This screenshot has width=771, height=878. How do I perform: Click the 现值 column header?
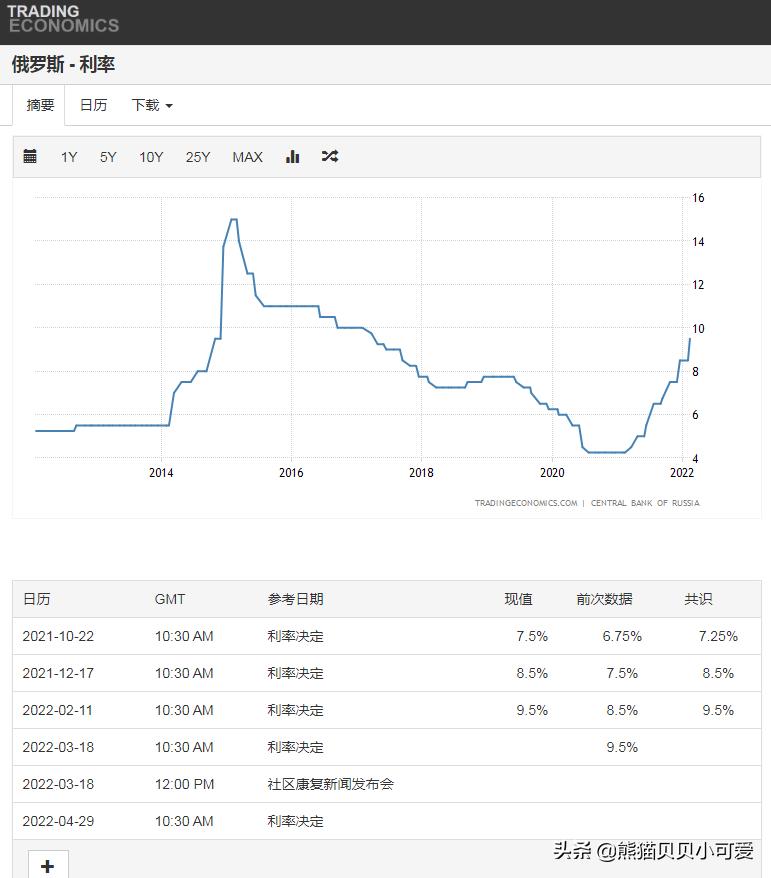[518, 599]
